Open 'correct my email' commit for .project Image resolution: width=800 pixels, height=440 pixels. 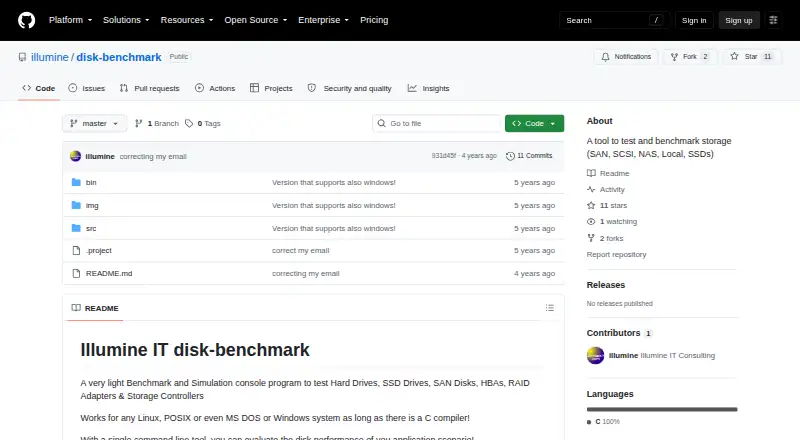point(301,251)
